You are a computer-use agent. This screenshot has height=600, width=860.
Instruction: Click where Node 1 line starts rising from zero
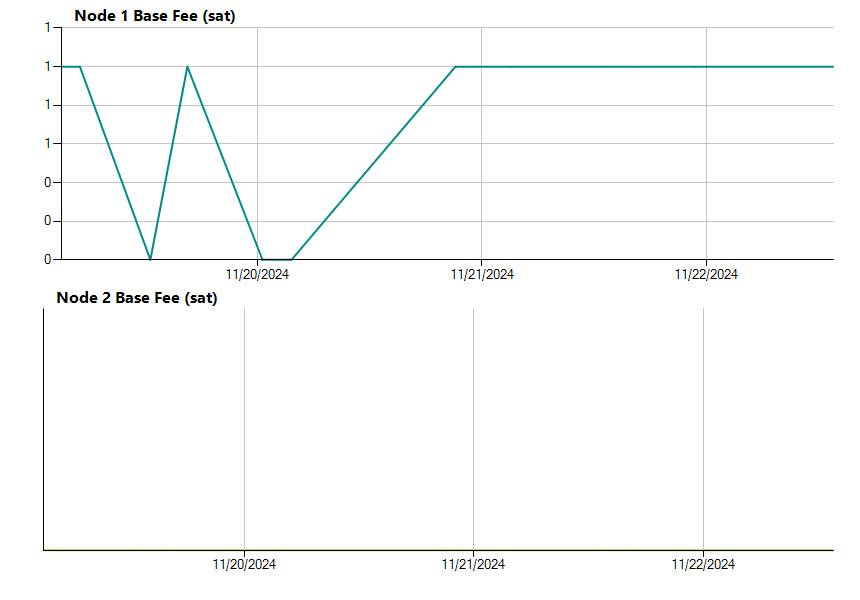tap(291, 259)
